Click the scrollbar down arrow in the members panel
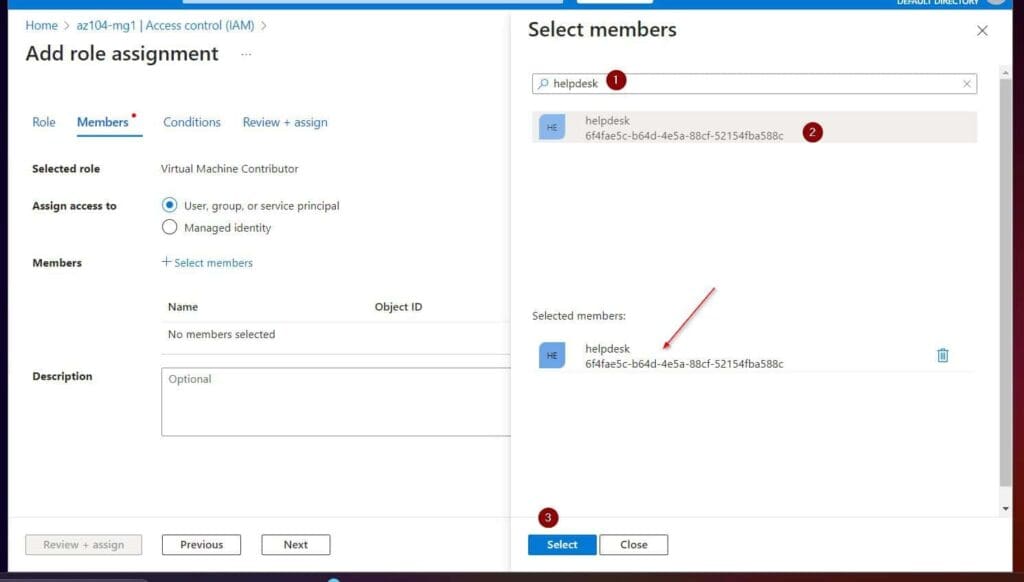This screenshot has height=582, width=1024. click(1005, 509)
